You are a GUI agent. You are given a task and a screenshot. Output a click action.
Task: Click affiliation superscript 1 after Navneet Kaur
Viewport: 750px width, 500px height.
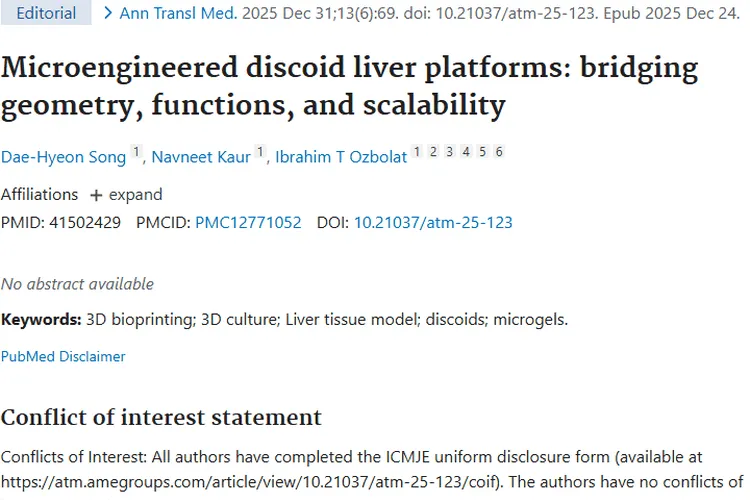pyautogui.click(x=260, y=152)
